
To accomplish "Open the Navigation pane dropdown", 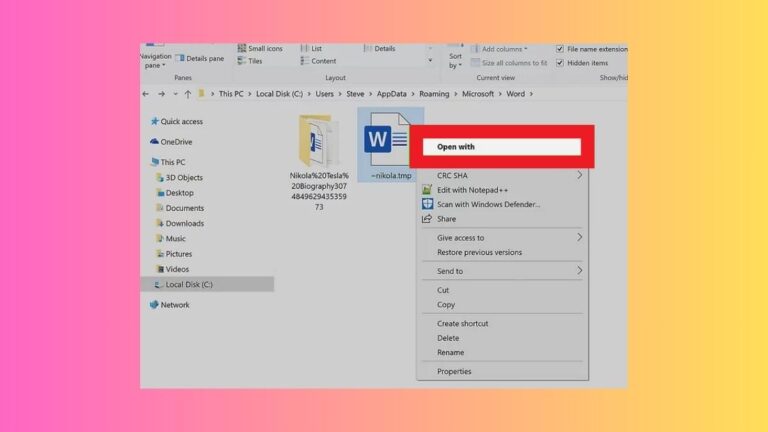I will (x=155, y=61).
